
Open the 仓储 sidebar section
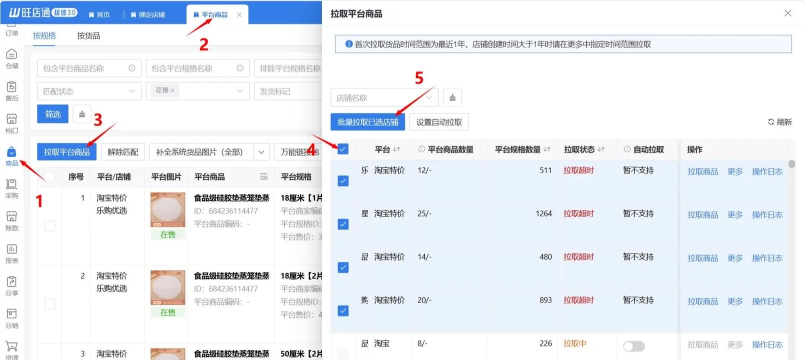click(x=11, y=59)
